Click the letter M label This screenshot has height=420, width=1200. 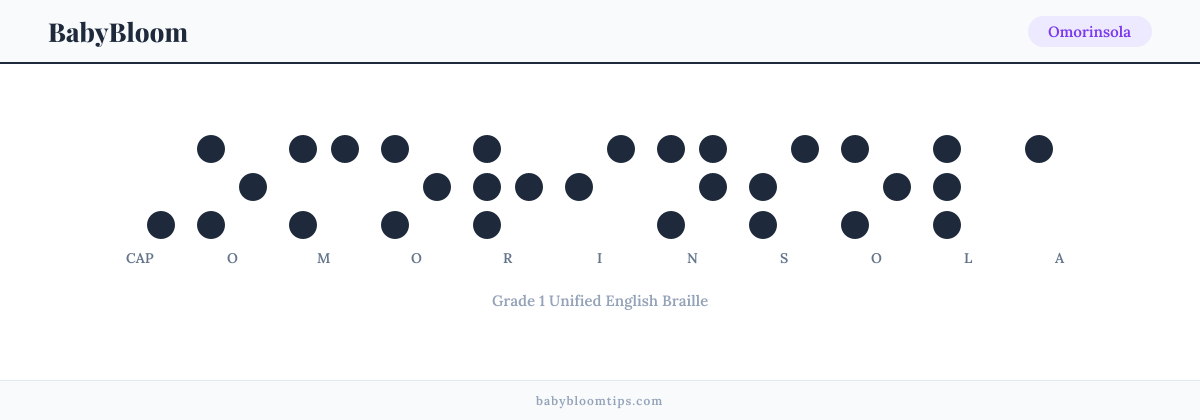(x=324, y=258)
